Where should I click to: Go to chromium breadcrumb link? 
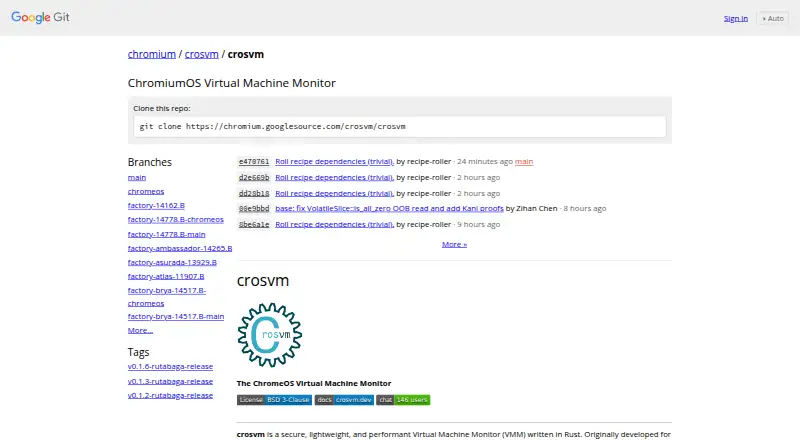click(152, 54)
